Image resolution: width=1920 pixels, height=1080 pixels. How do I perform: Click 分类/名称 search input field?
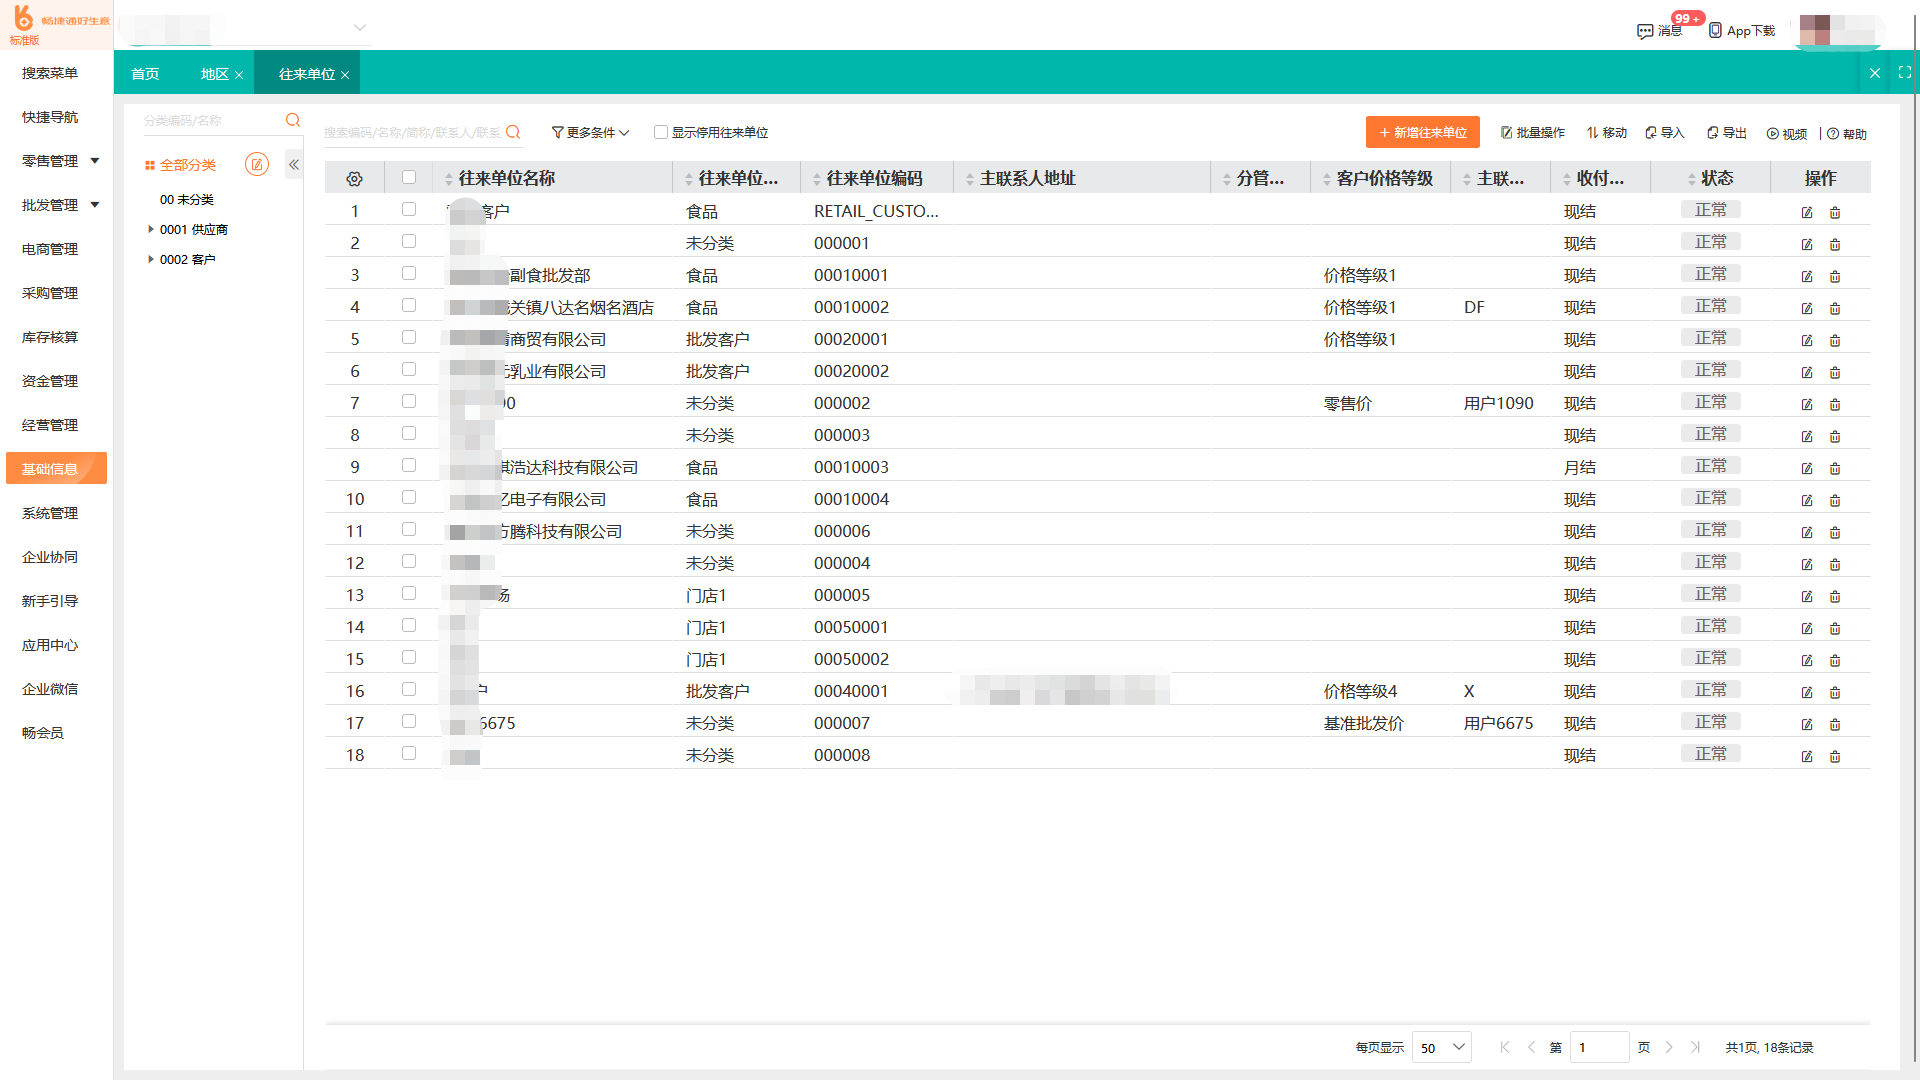pyautogui.click(x=204, y=119)
